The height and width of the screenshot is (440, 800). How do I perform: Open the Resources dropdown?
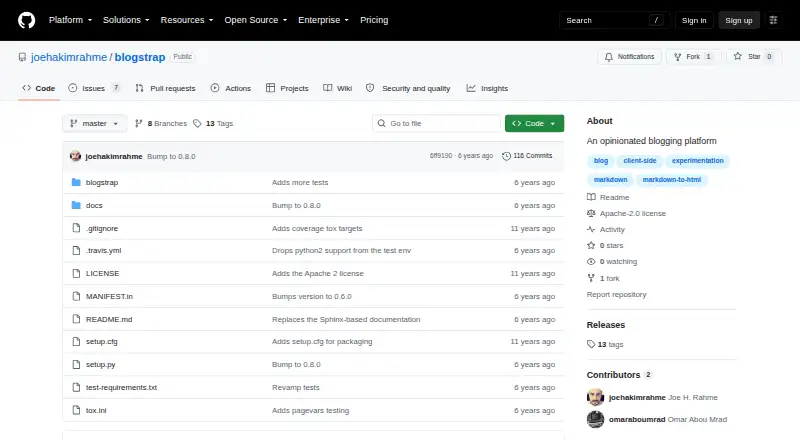click(187, 20)
